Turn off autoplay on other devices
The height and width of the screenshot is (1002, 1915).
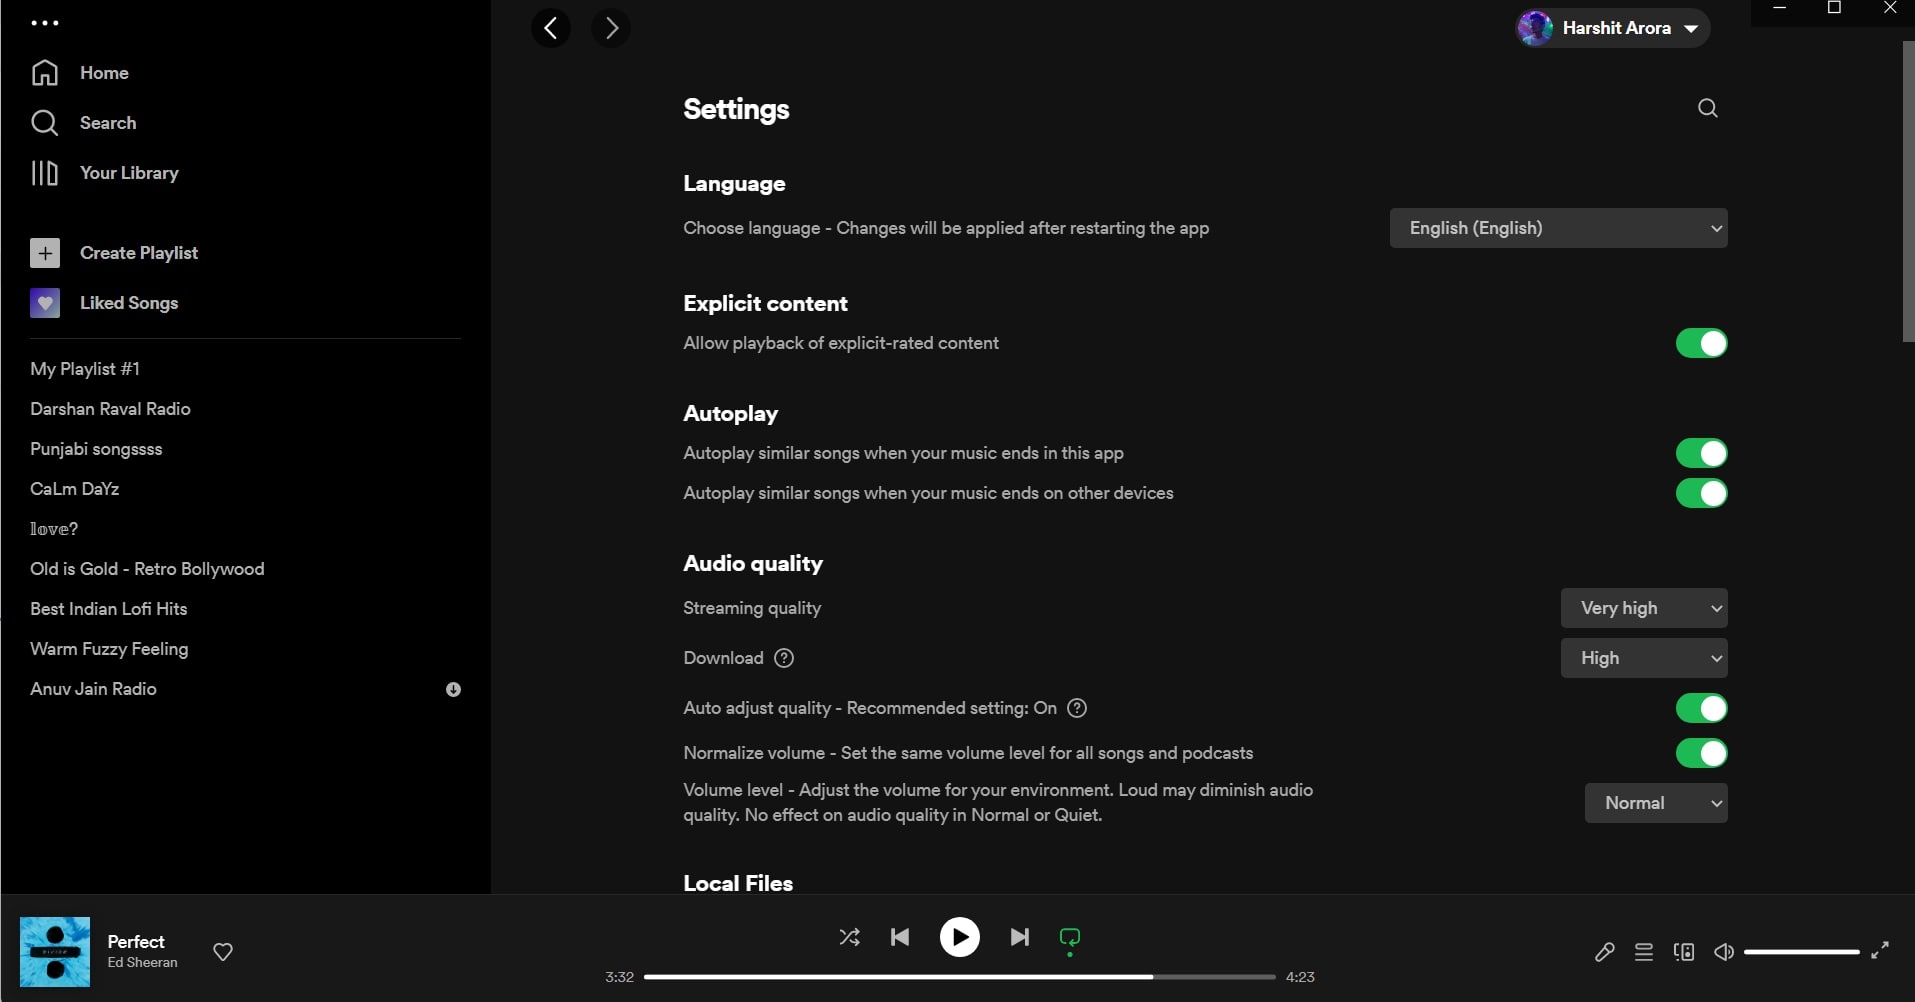pyautogui.click(x=1702, y=493)
